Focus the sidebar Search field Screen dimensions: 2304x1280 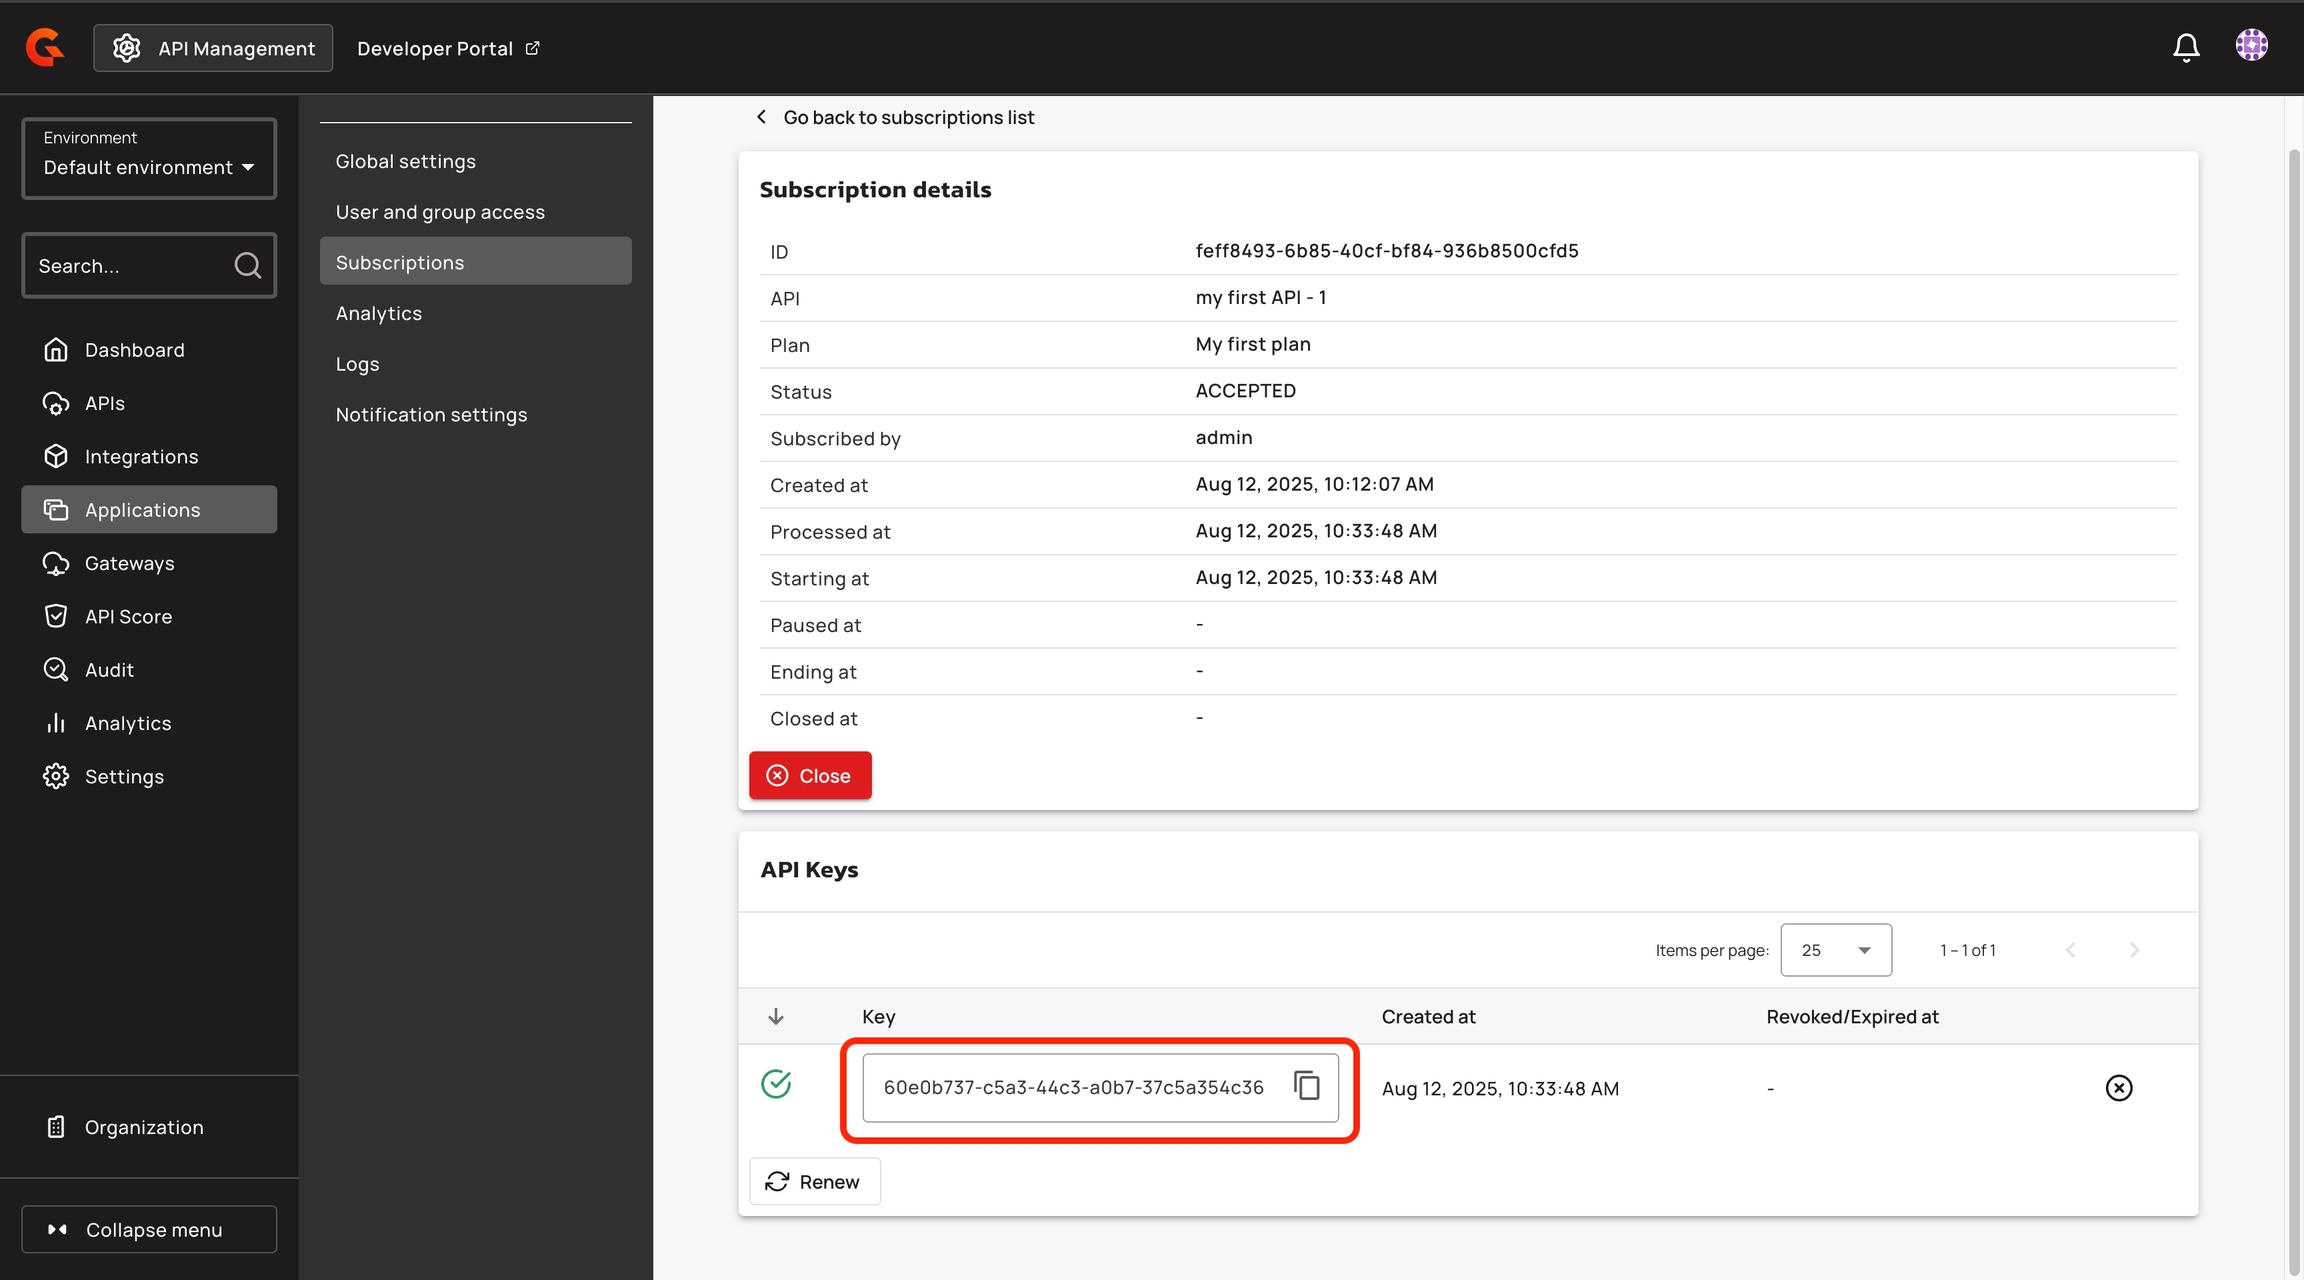125,266
